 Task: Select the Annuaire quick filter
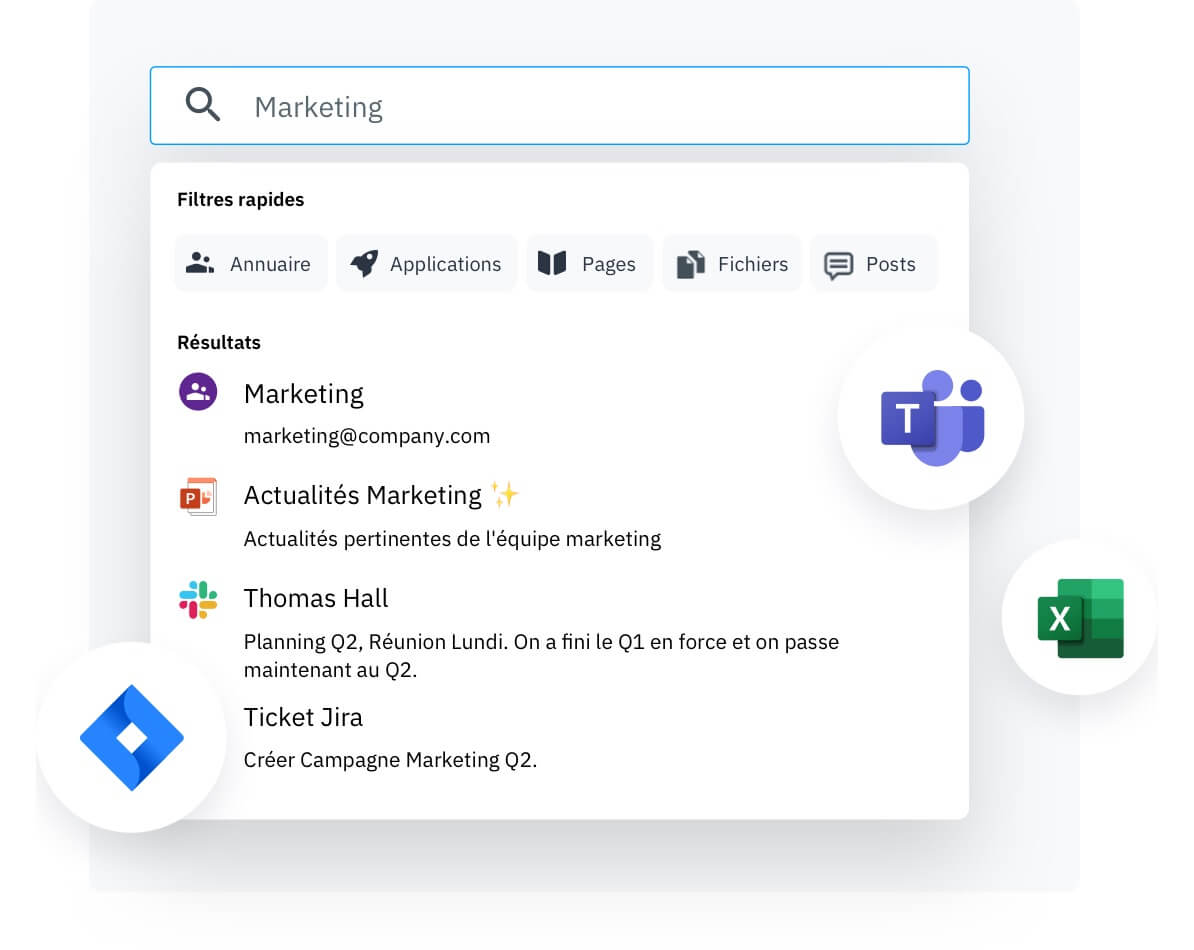[x=251, y=264]
